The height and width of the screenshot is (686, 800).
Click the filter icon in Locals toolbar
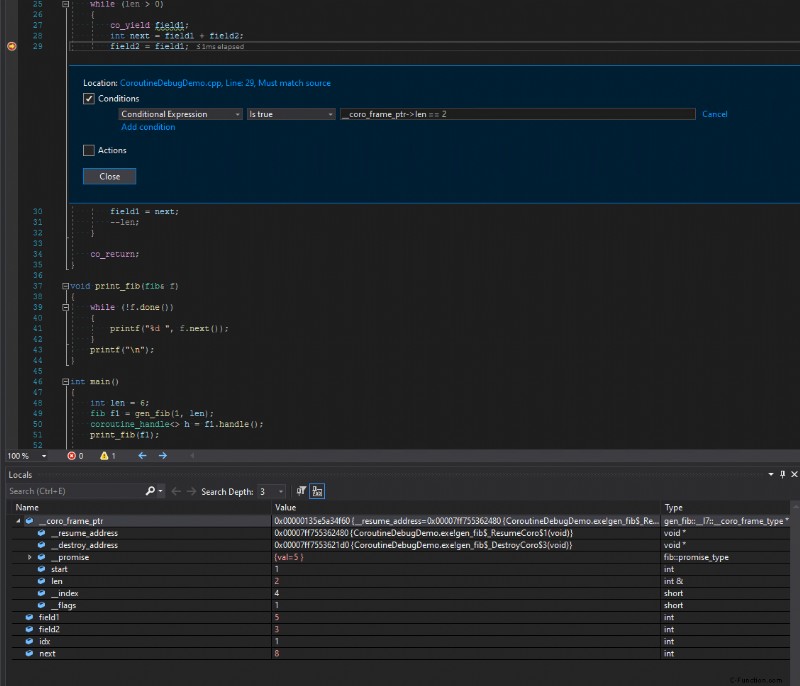tap(300, 491)
